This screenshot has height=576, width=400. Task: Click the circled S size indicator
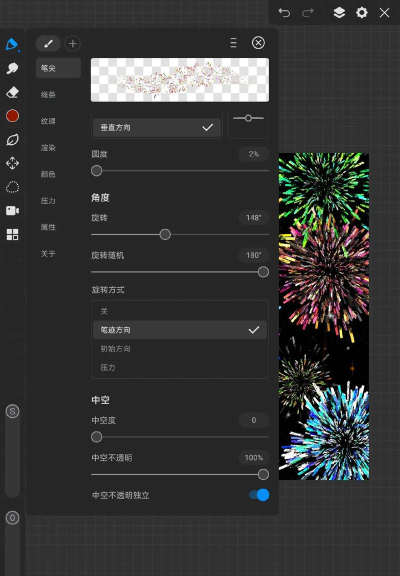[x=12, y=411]
